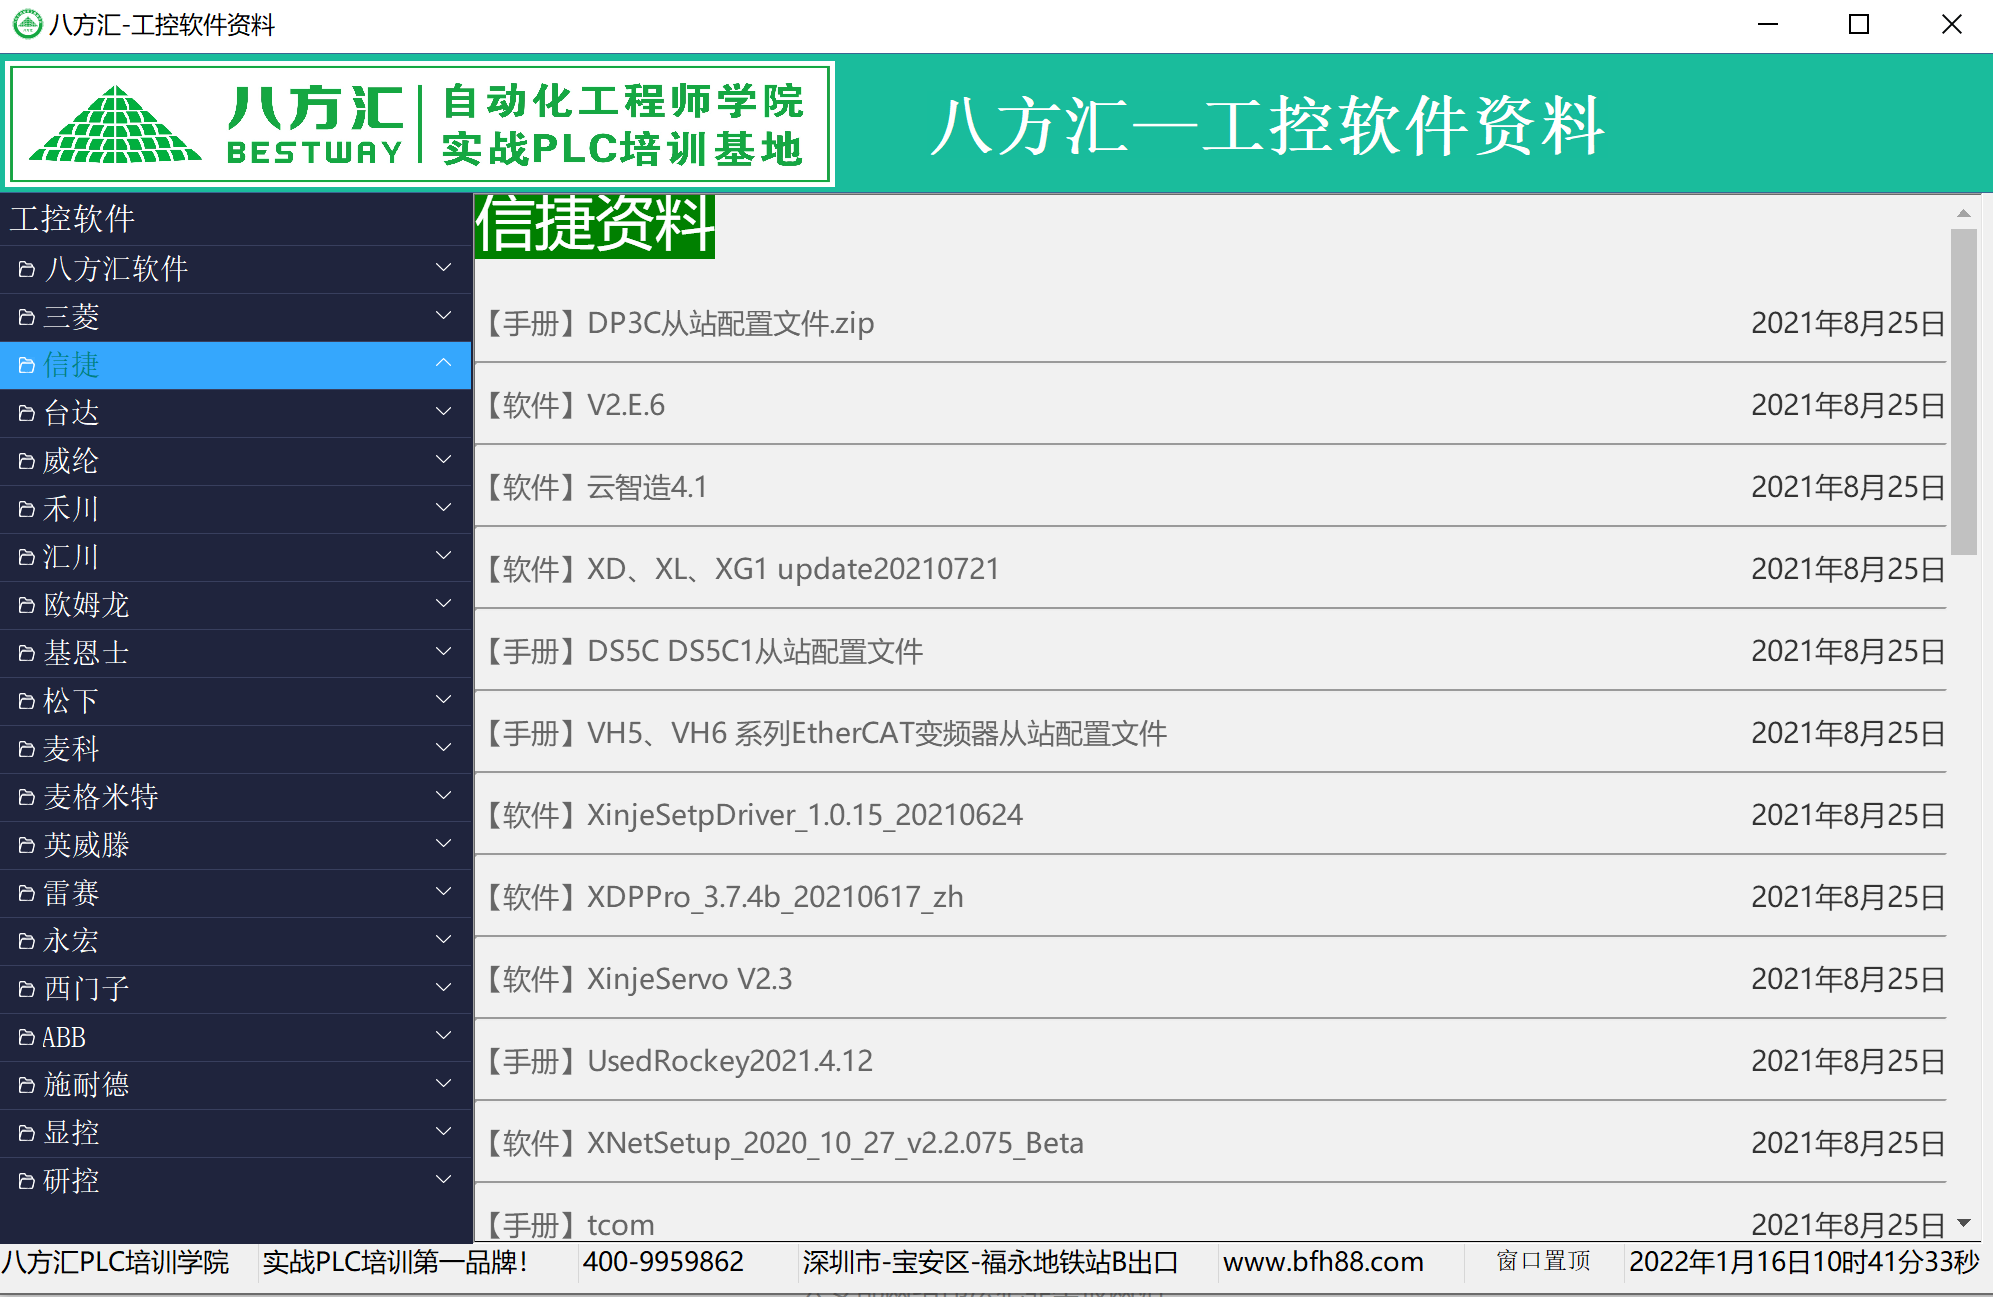Click the folder icon beside 三菱

[x=26, y=316]
